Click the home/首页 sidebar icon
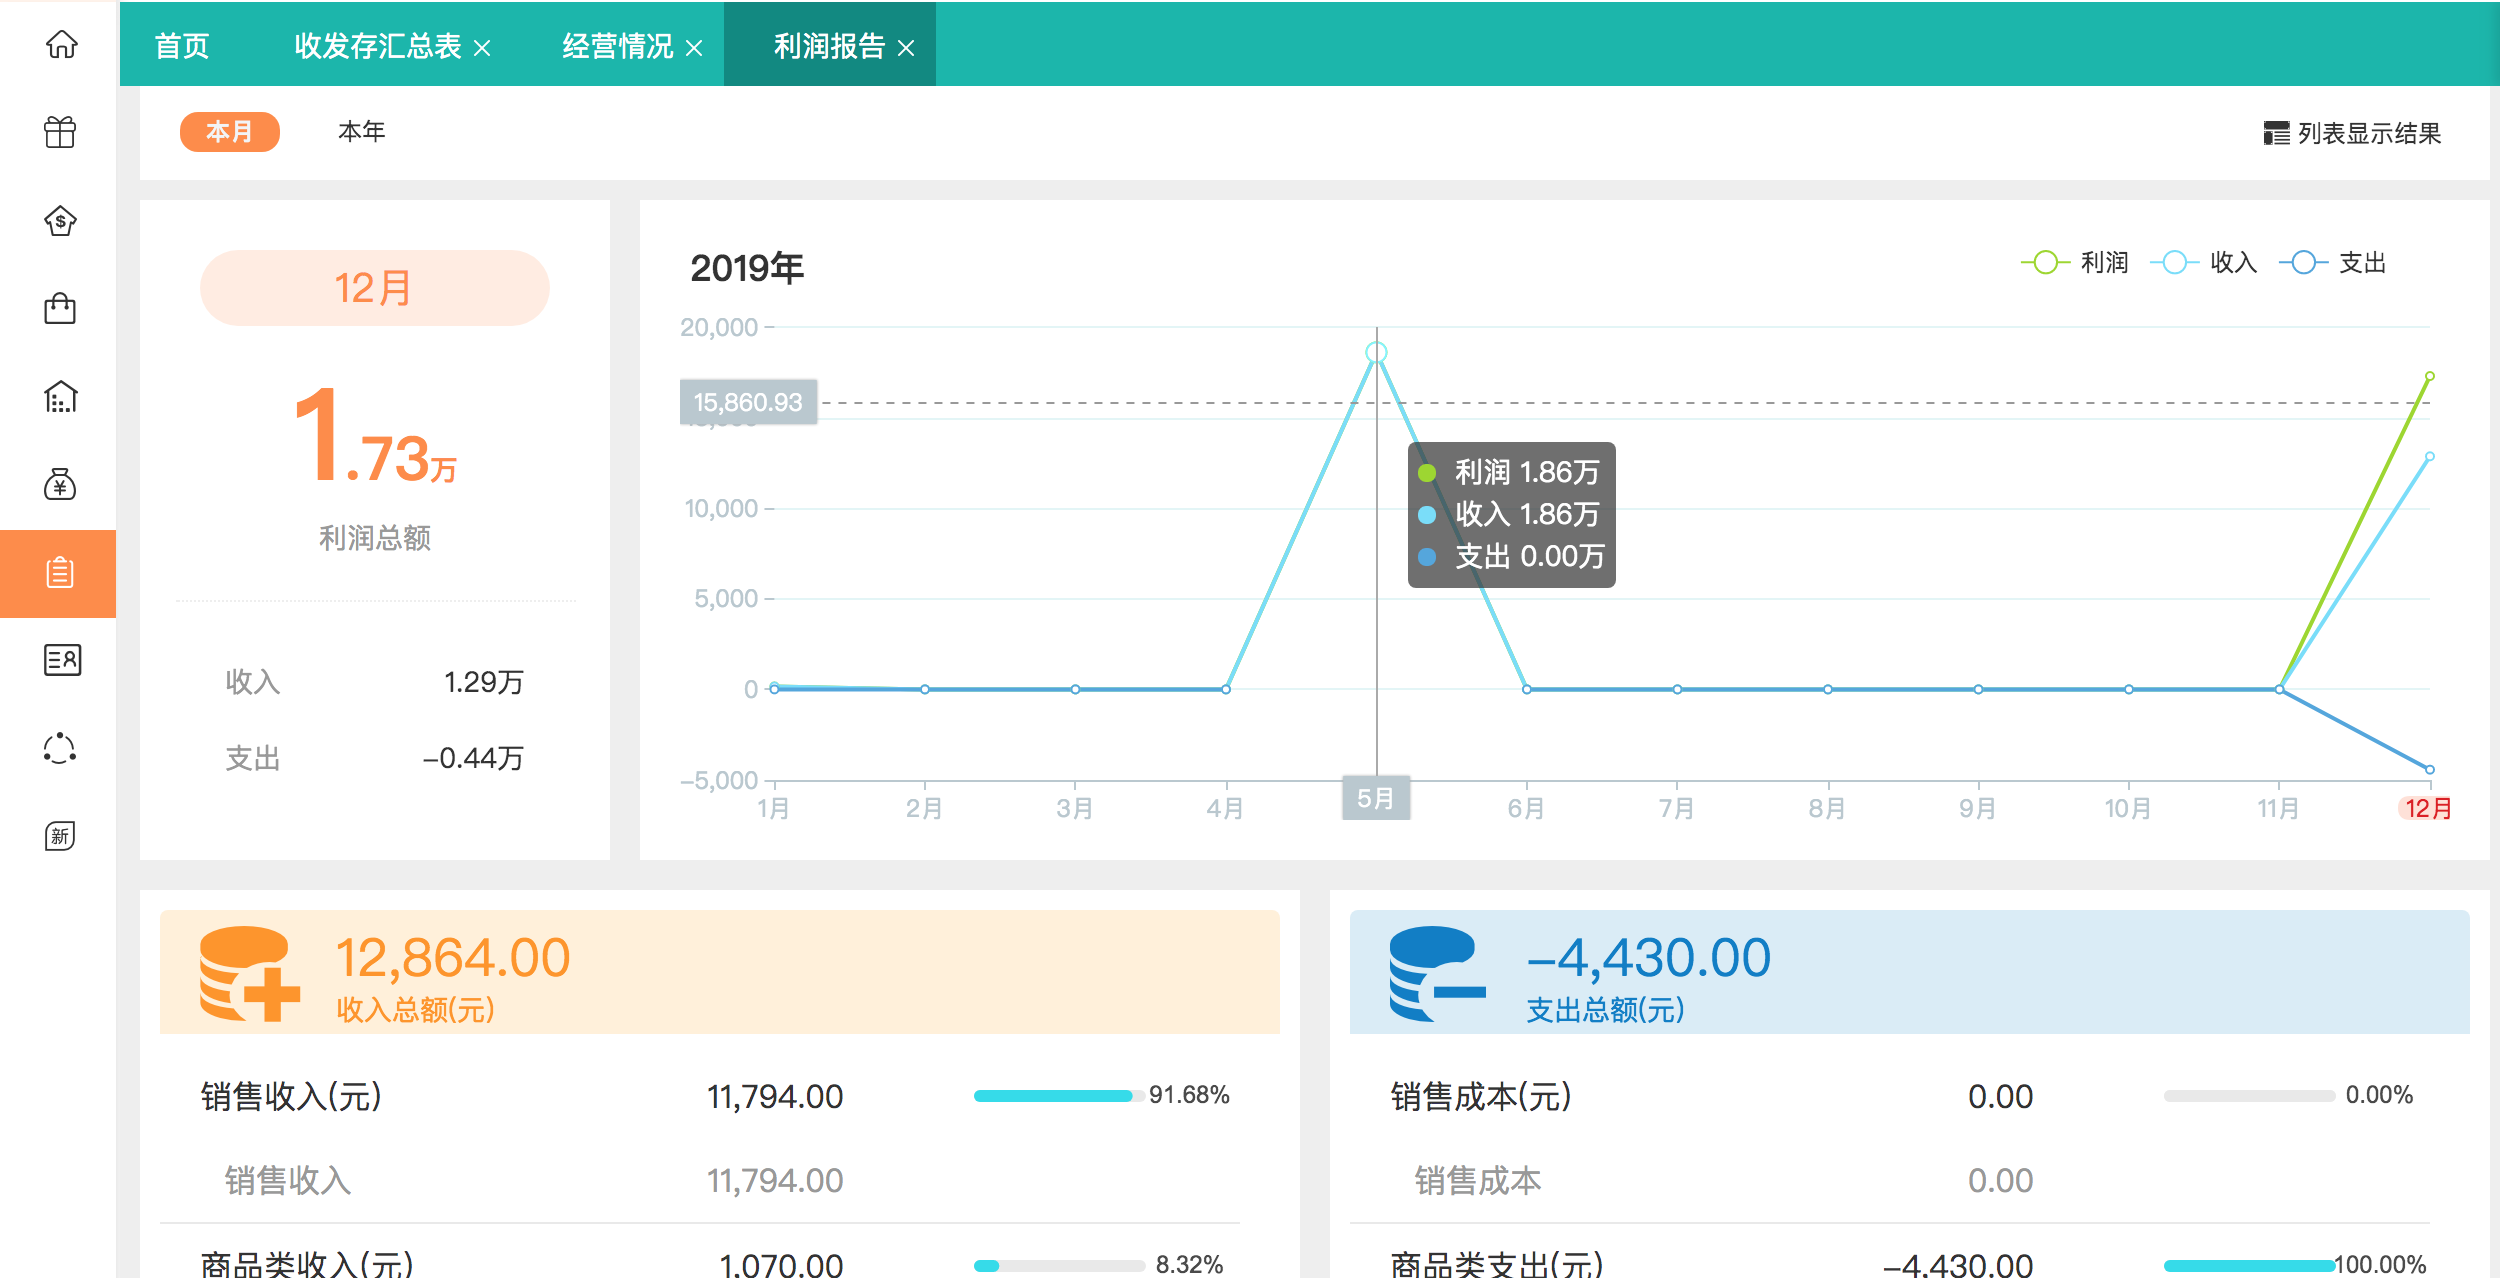2500x1278 pixels. (x=60, y=44)
